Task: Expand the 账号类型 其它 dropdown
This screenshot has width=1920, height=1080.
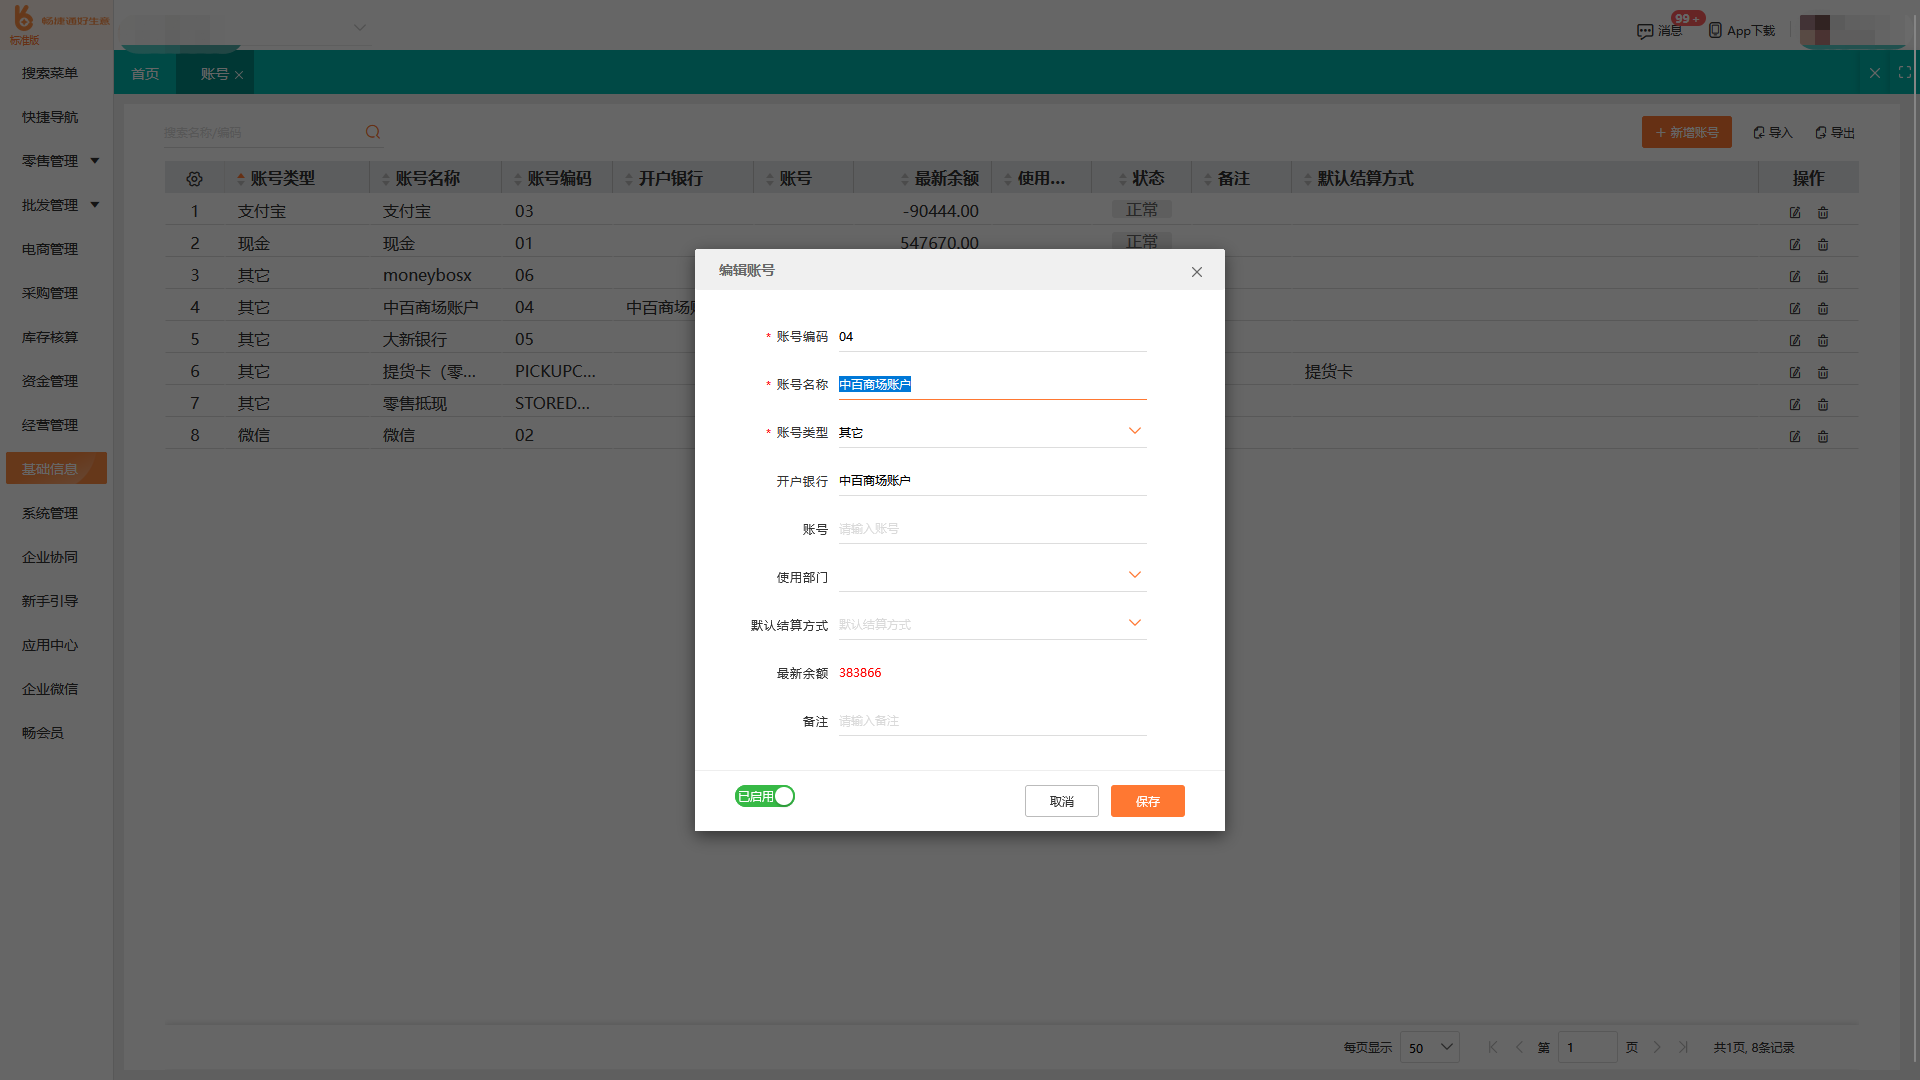Action: pos(1134,431)
